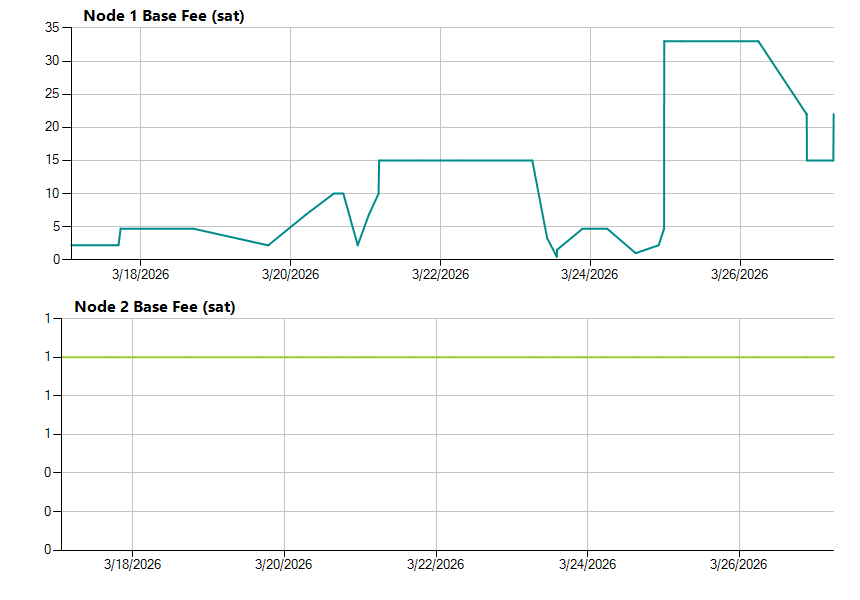Click the 3/20/2026 date label in Node 2 chart
860x600 pixels.
coord(284,564)
